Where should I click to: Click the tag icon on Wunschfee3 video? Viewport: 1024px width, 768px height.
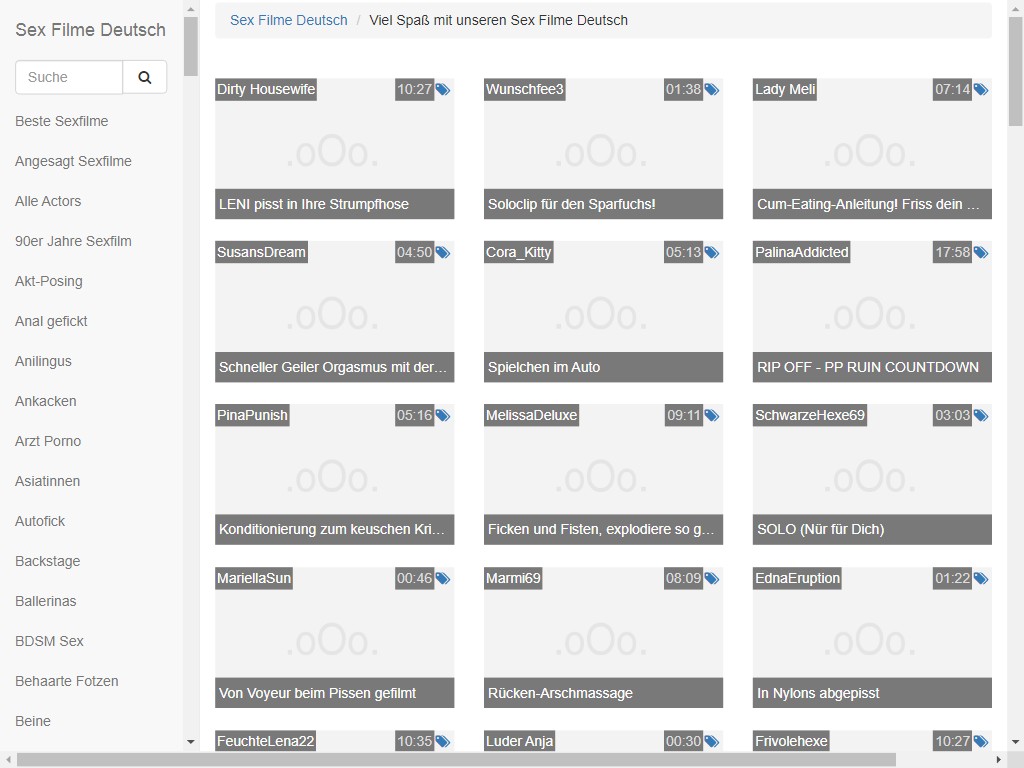coord(712,90)
